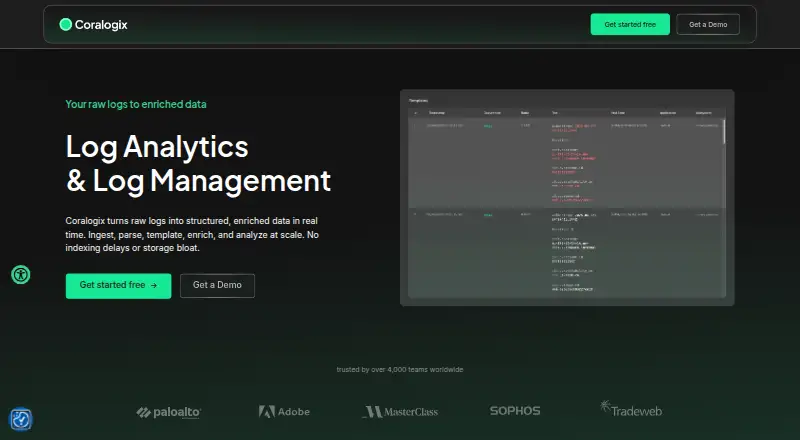Click the Coralogix logo in header
The image size is (800, 440).
coord(93,25)
